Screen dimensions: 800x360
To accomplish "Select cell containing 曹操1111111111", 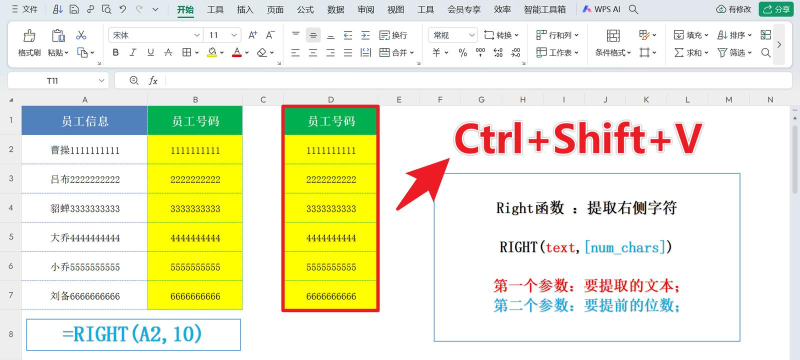I will pos(85,150).
